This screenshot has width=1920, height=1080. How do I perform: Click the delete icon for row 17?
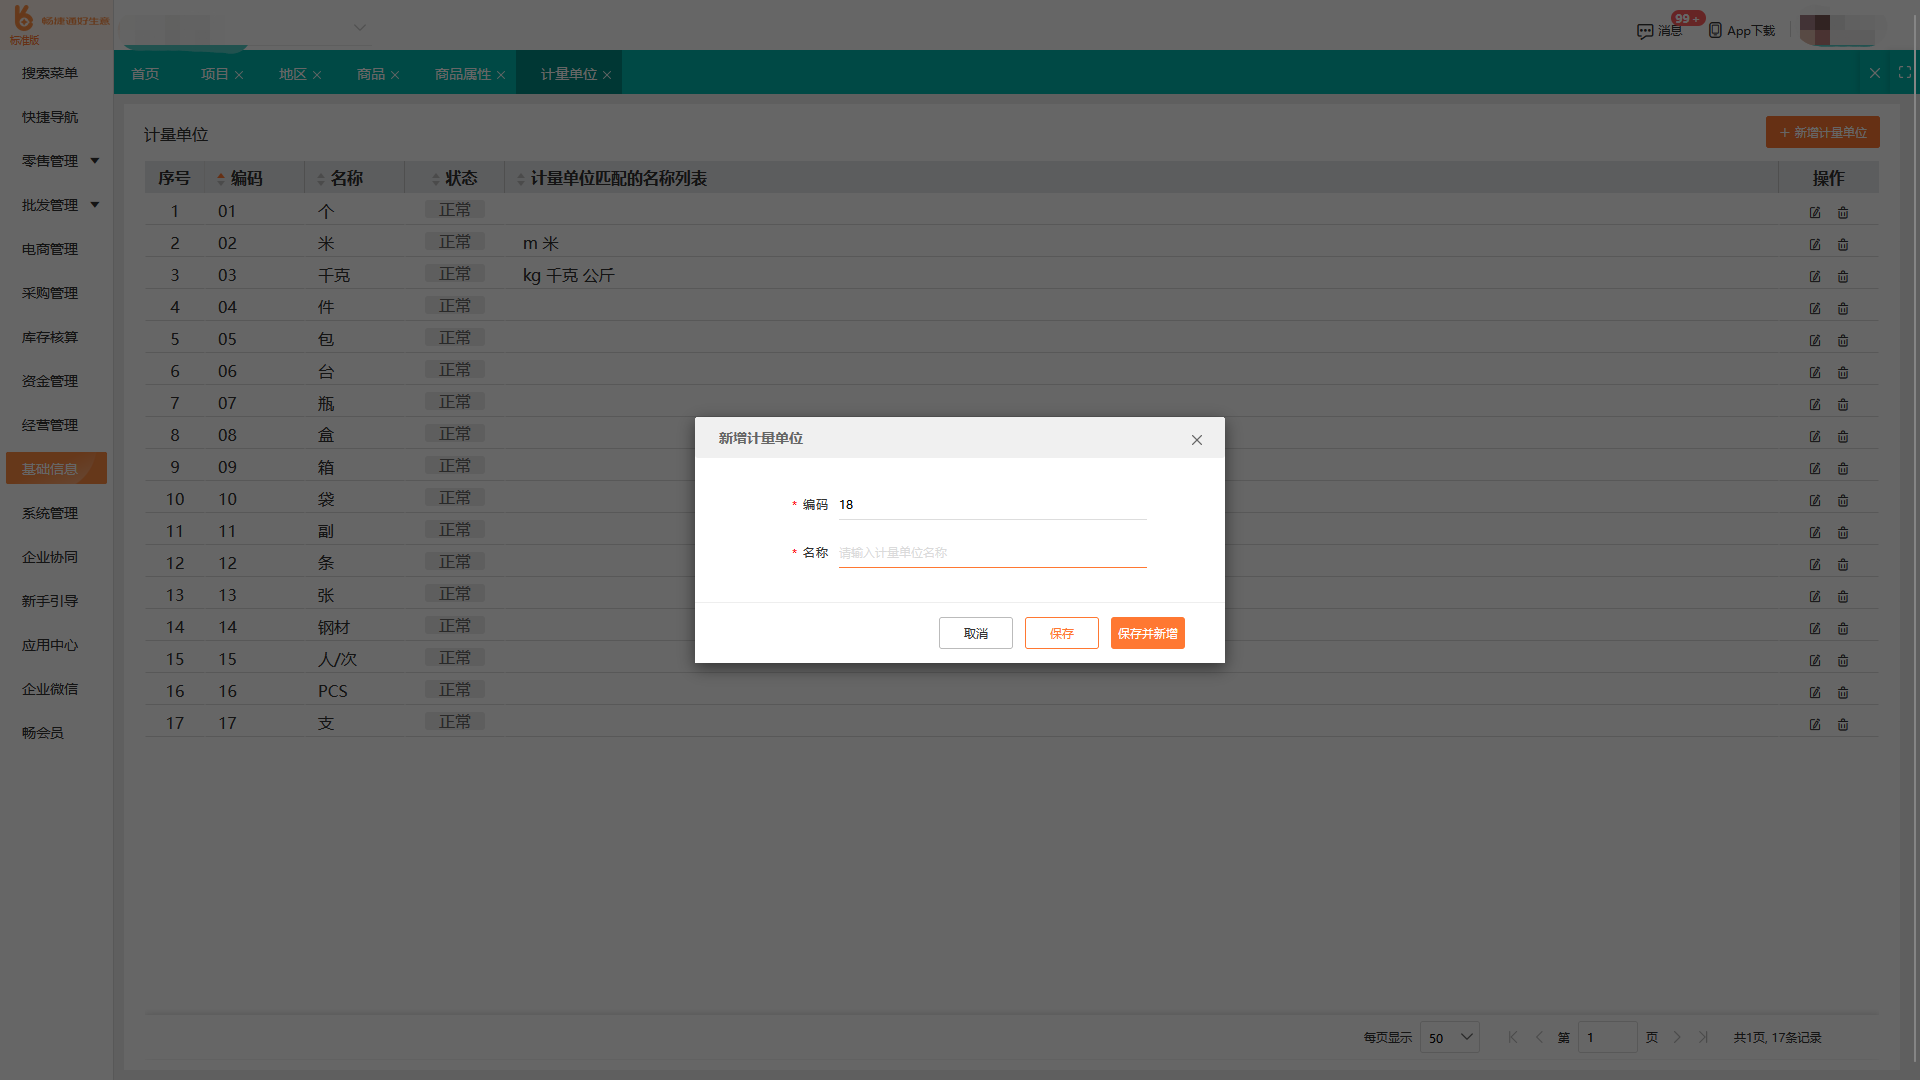pyautogui.click(x=1844, y=724)
